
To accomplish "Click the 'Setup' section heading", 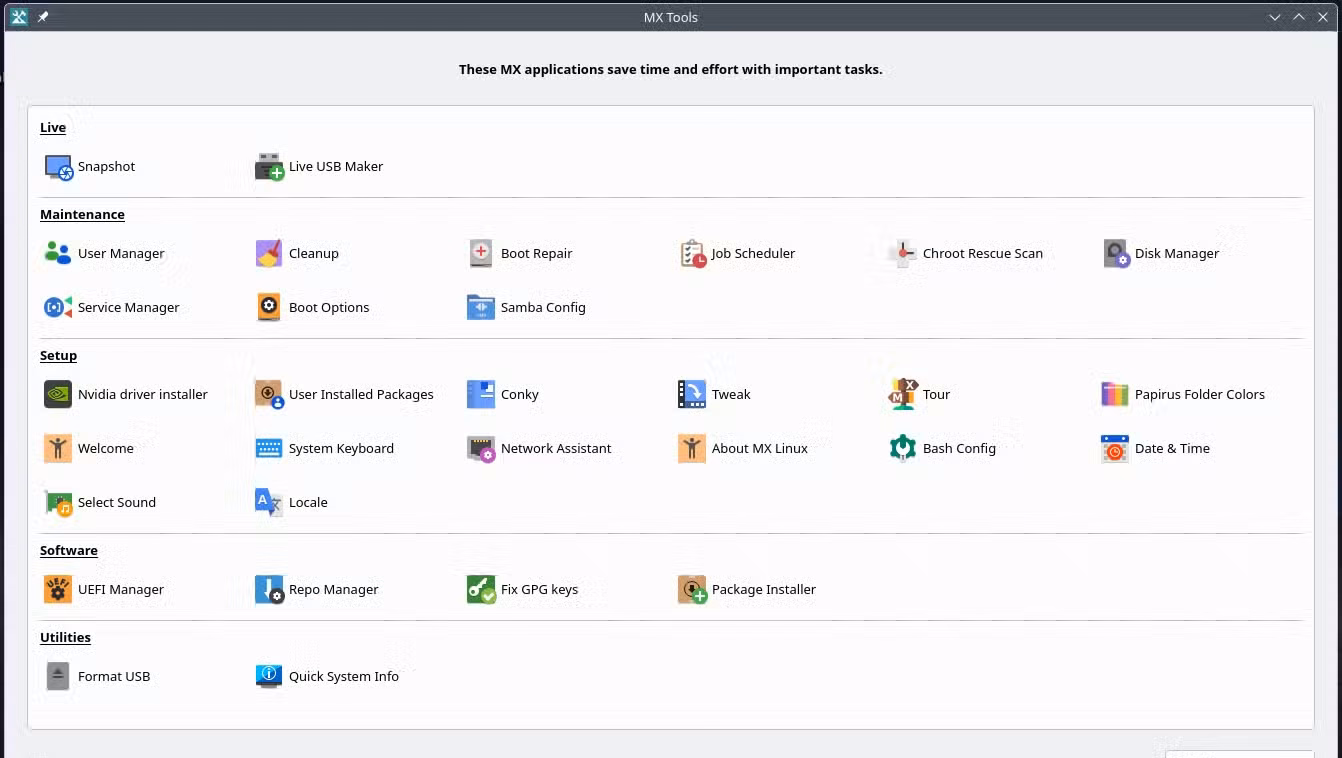I will (x=58, y=356).
